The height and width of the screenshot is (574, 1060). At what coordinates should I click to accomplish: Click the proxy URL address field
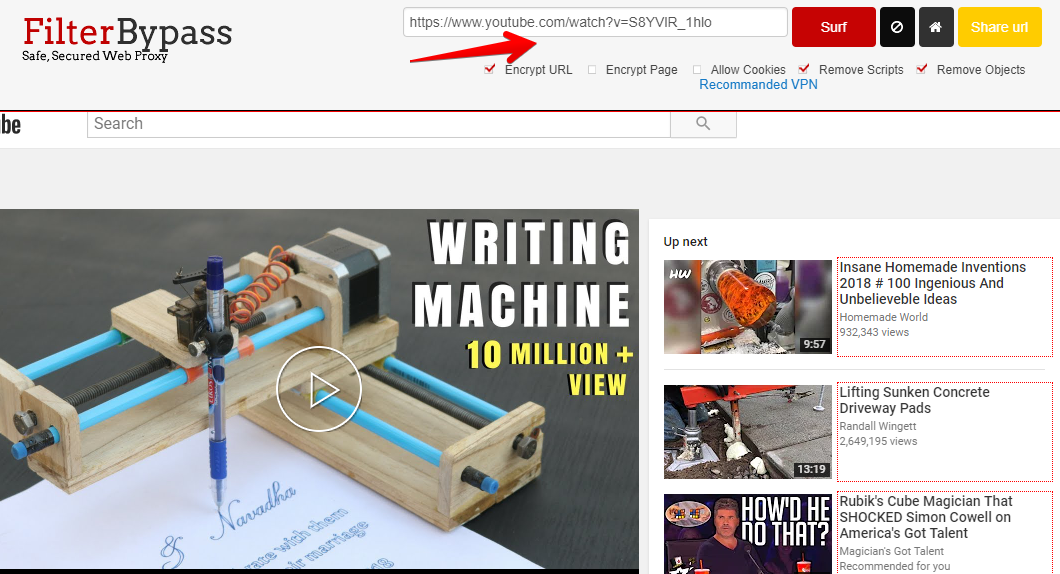coord(595,22)
